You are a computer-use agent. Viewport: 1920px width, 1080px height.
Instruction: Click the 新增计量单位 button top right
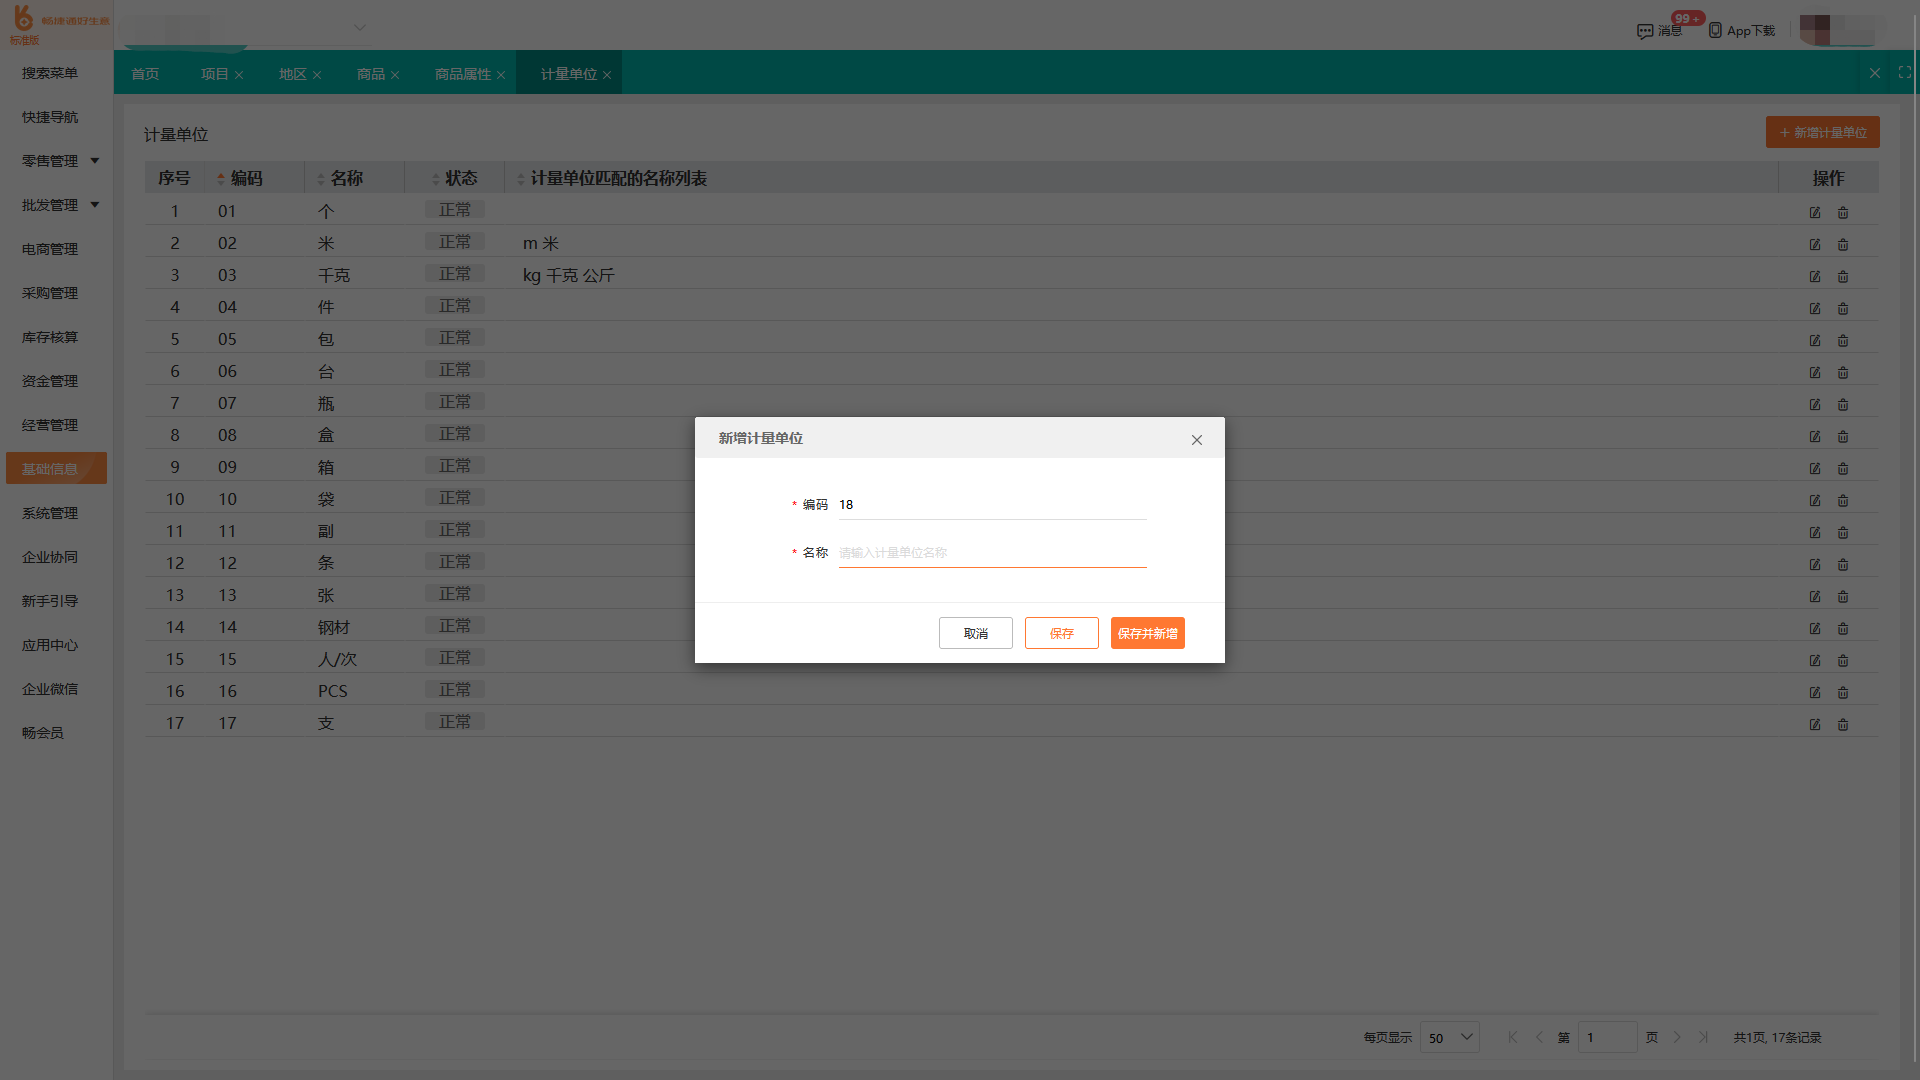(x=1822, y=132)
